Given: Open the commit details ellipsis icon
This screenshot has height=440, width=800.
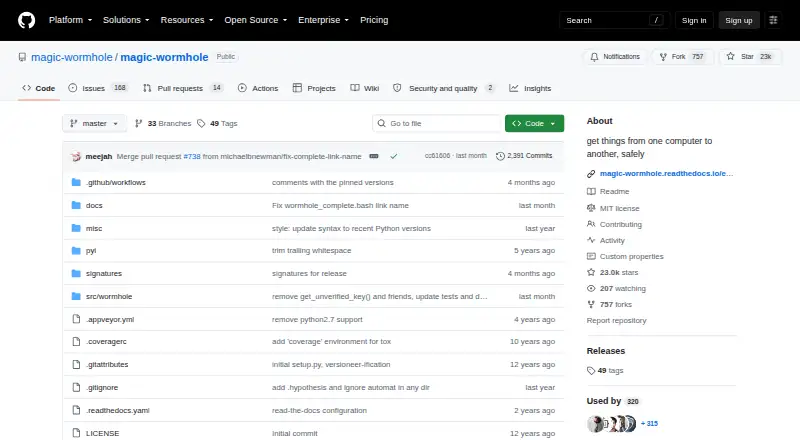Looking at the screenshot, I should pos(374,156).
